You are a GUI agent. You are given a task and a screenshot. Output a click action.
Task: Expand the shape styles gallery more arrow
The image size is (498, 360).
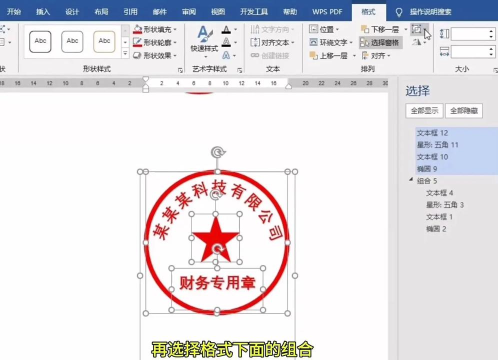click(x=125, y=53)
